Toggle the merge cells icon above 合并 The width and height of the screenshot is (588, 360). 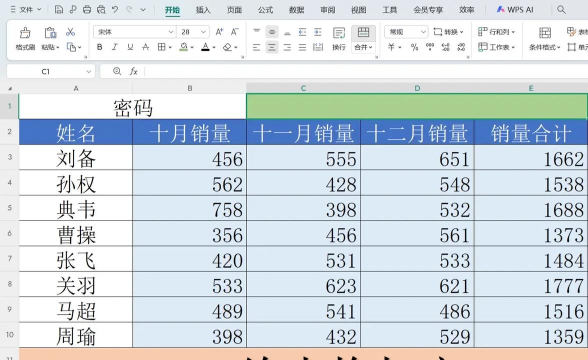[x=363, y=32]
